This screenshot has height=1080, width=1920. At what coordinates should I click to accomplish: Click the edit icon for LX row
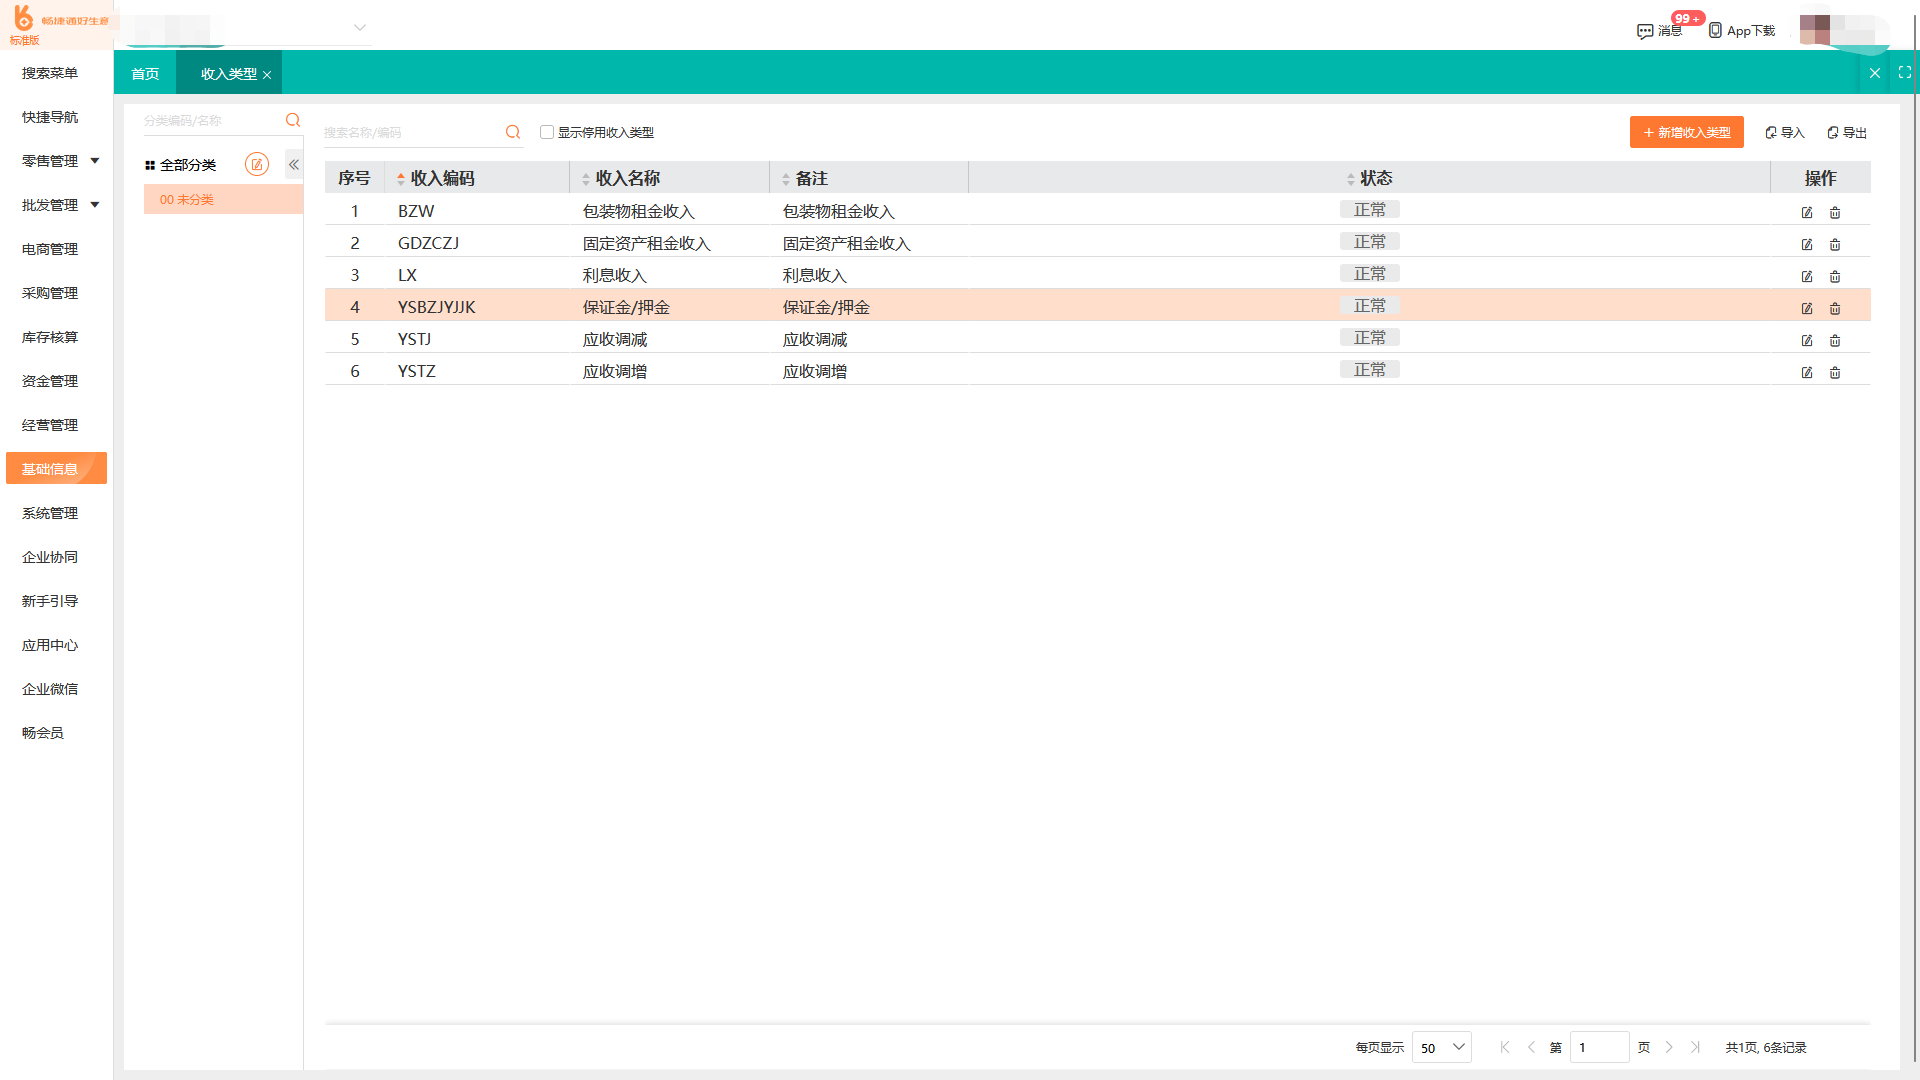pos(1807,274)
